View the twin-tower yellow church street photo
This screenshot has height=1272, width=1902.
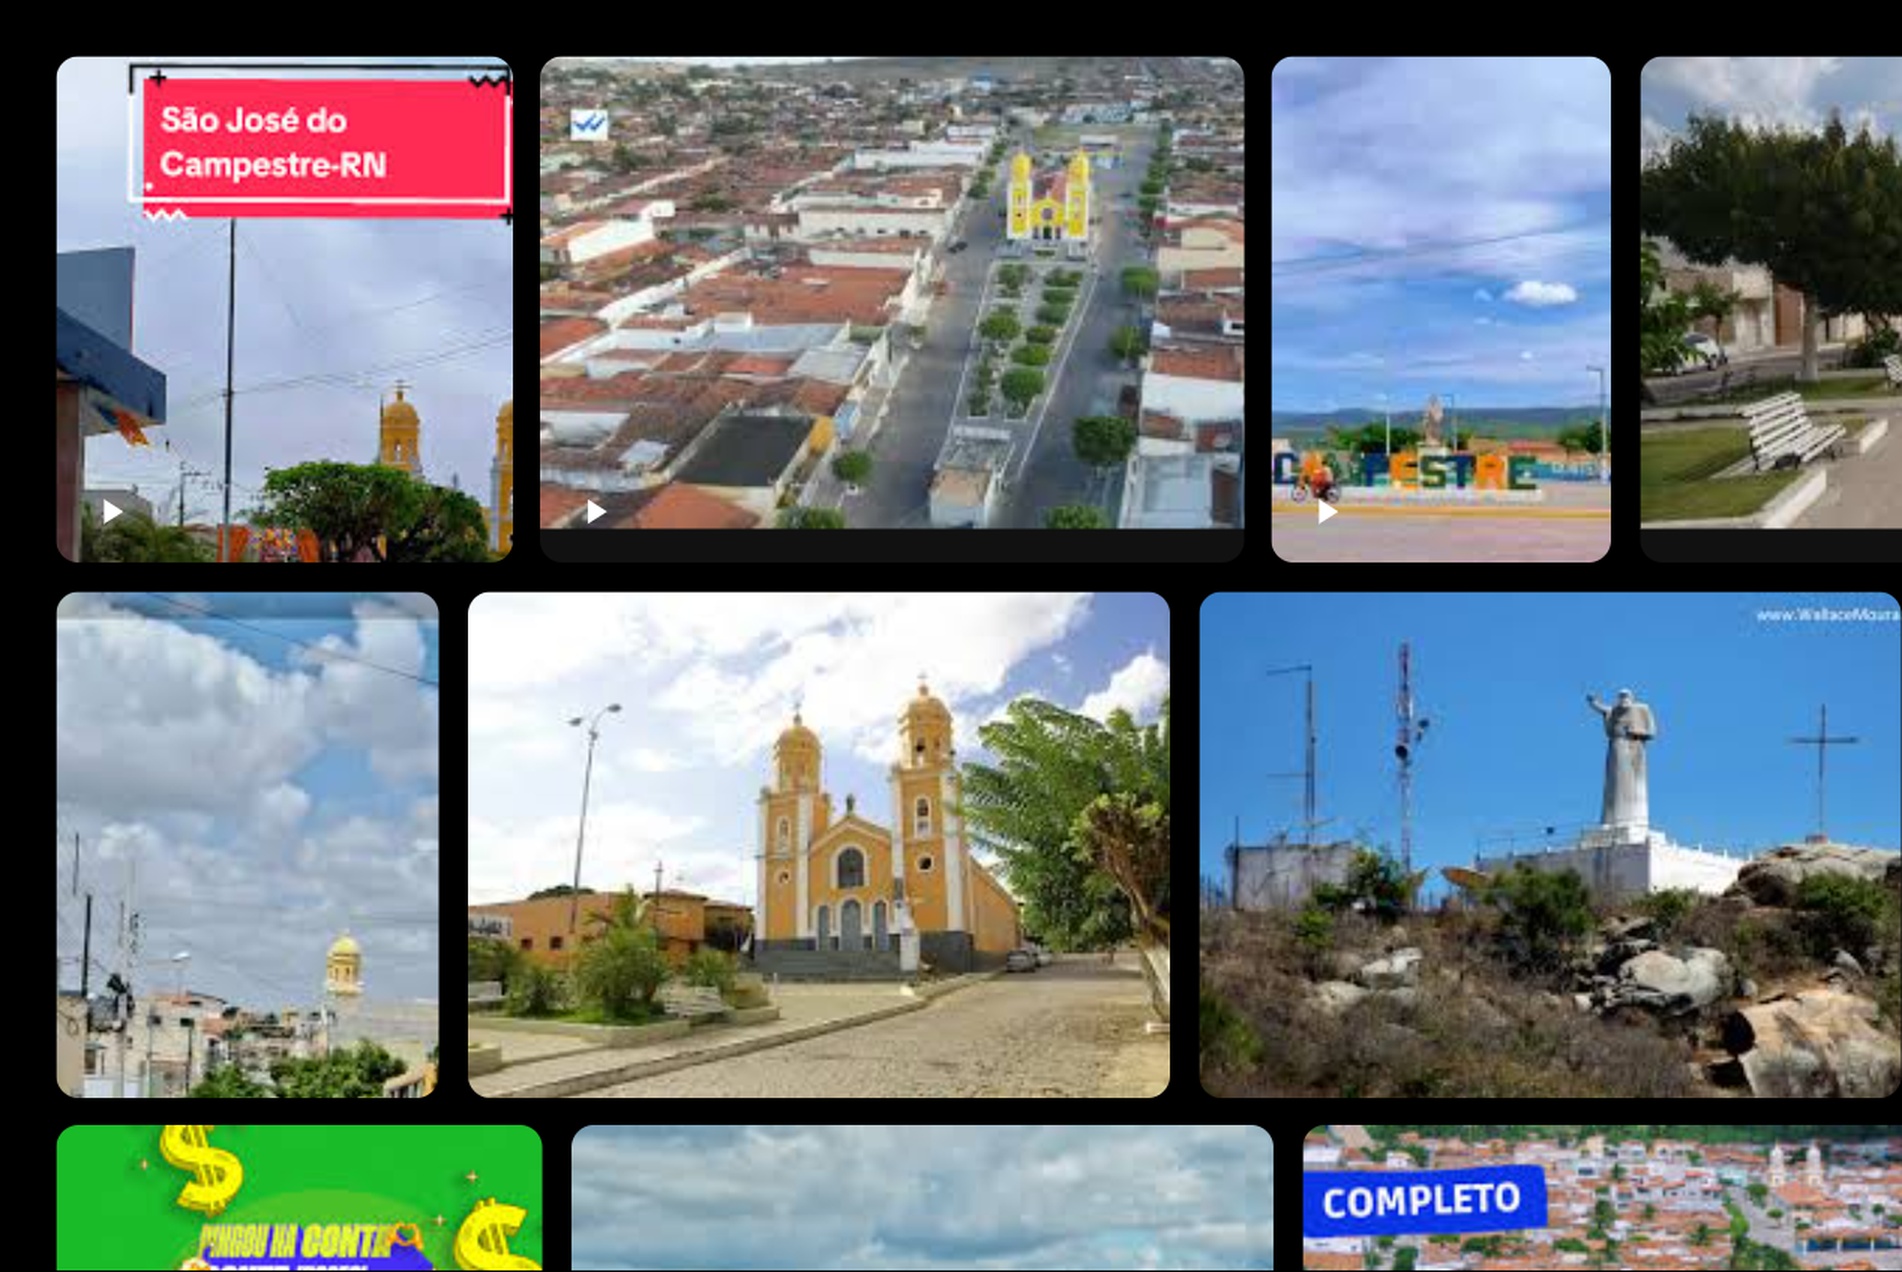pyautogui.click(x=818, y=844)
